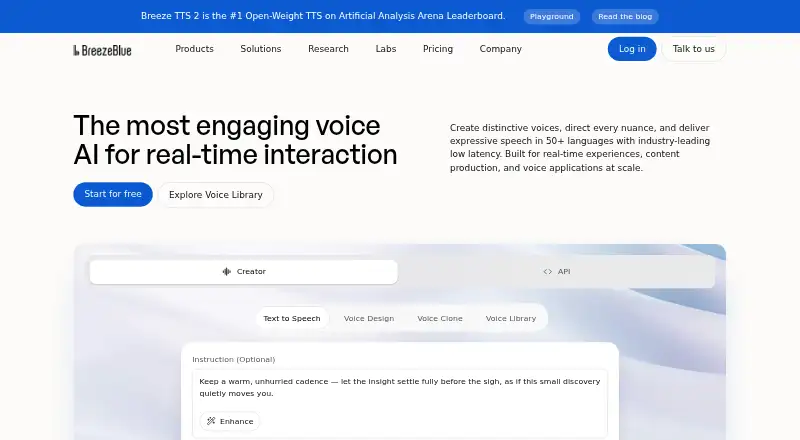This screenshot has height=440, width=800.
Task: Select the Voice Library tab
Action: tap(511, 319)
